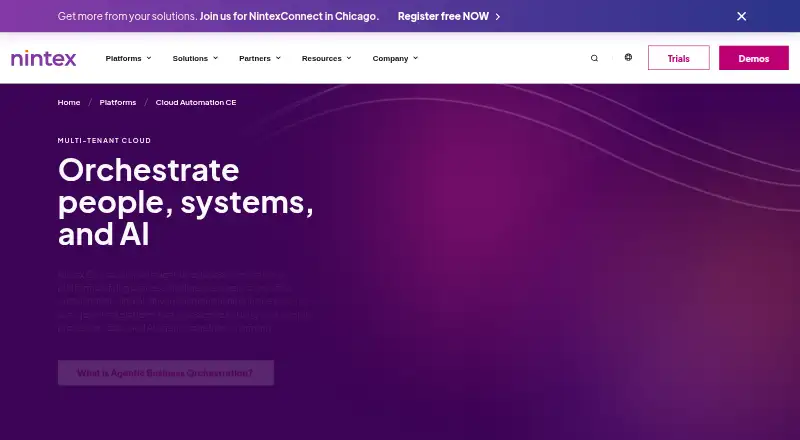The width and height of the screenshot is (800, 440).
Task: Expand the Solutions menu chevron
Action: point(215,58)
